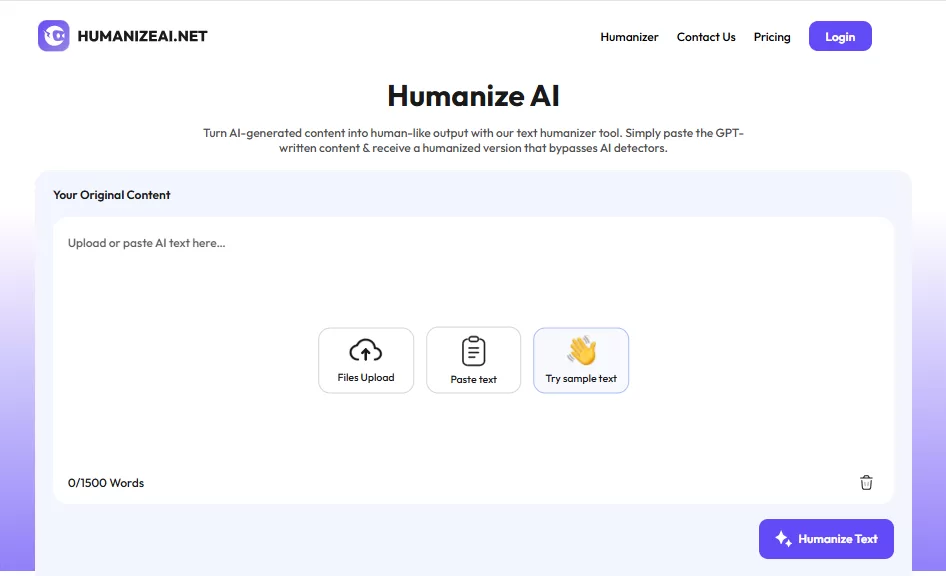Click the clipboard paste icon
Viewport: 946px width, 576px height.
point(473,351)
